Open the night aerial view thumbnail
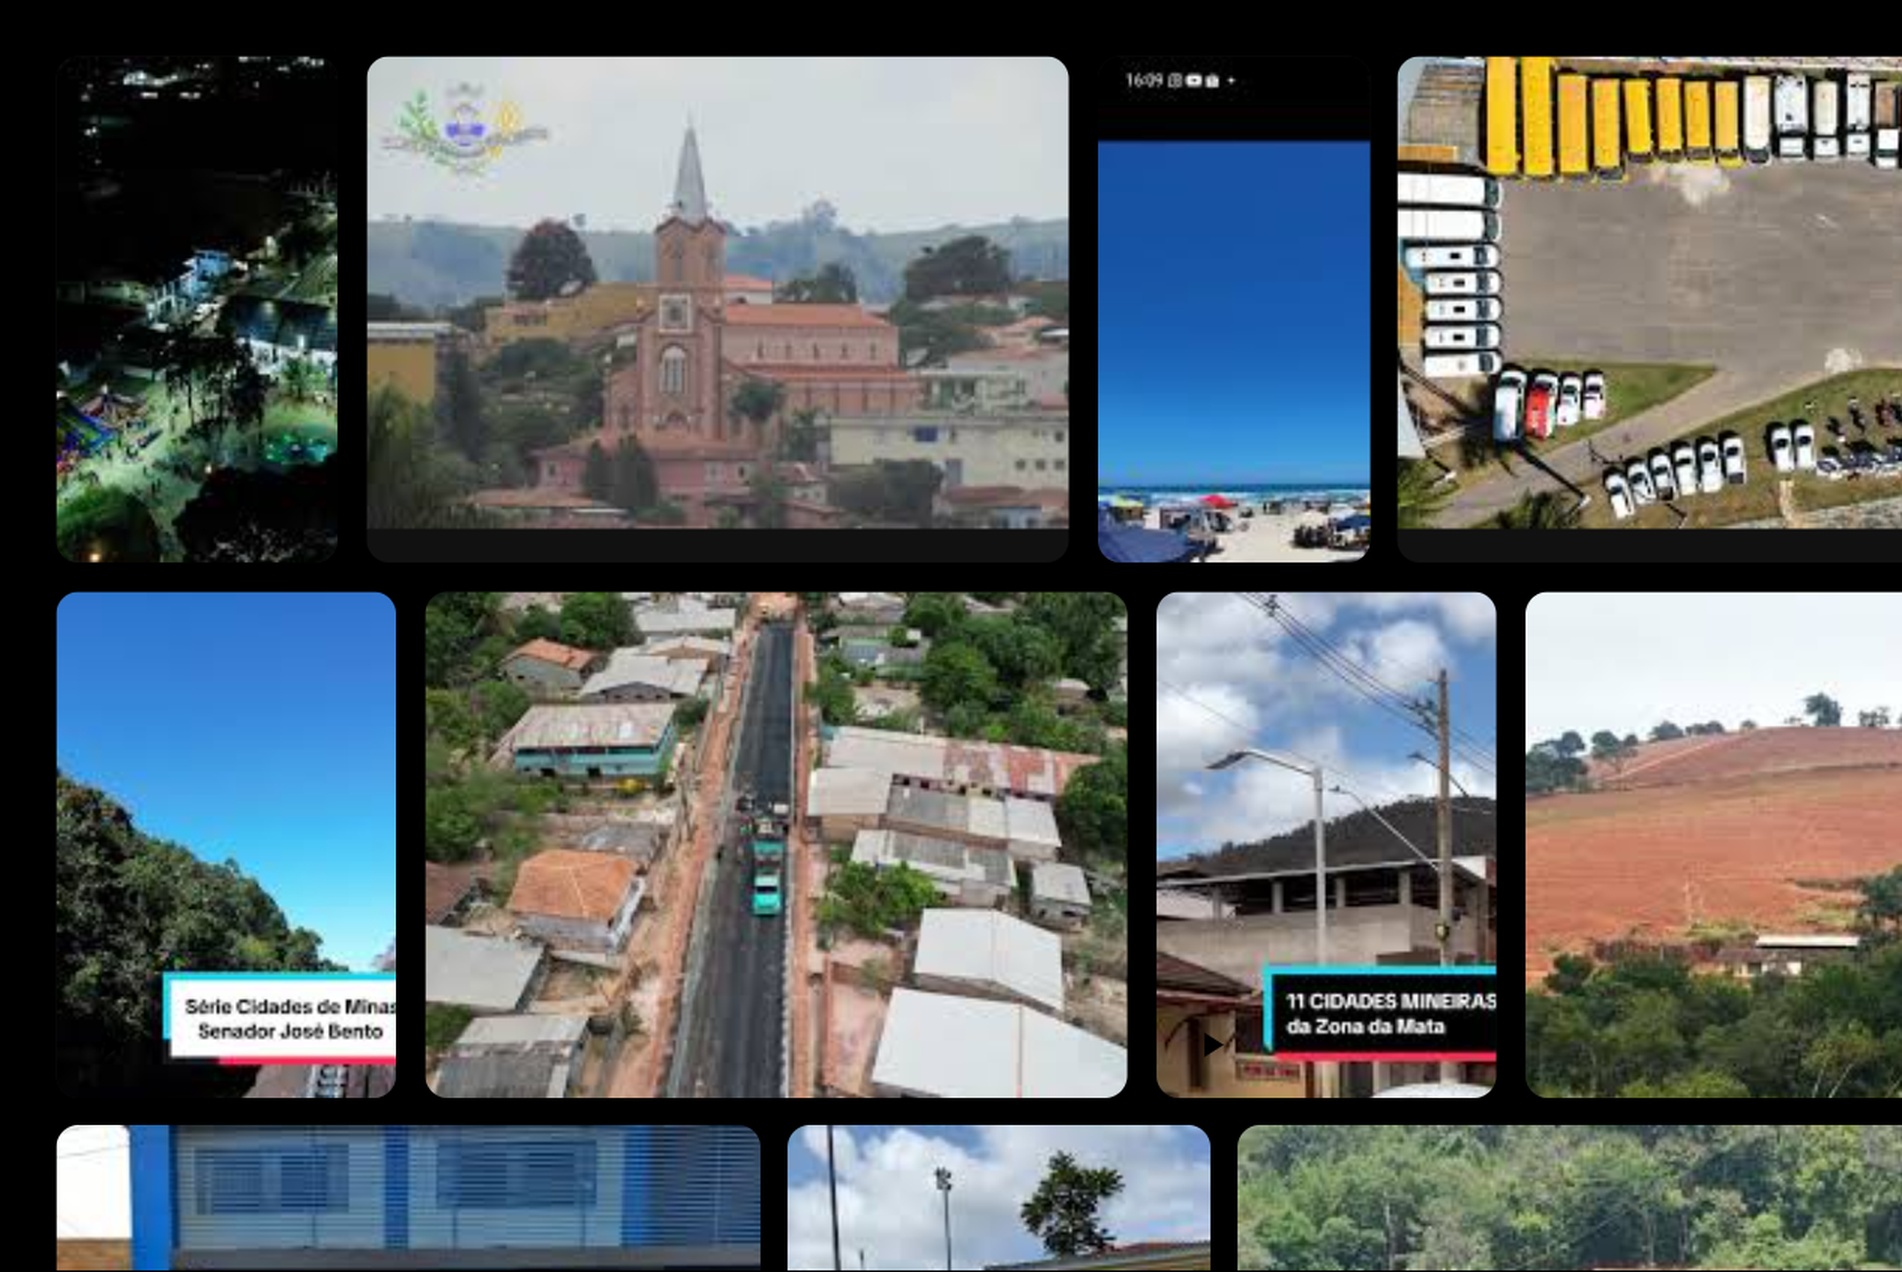Image resolution: width=1902 pixels, height=1272 pixels. (196, 310)
